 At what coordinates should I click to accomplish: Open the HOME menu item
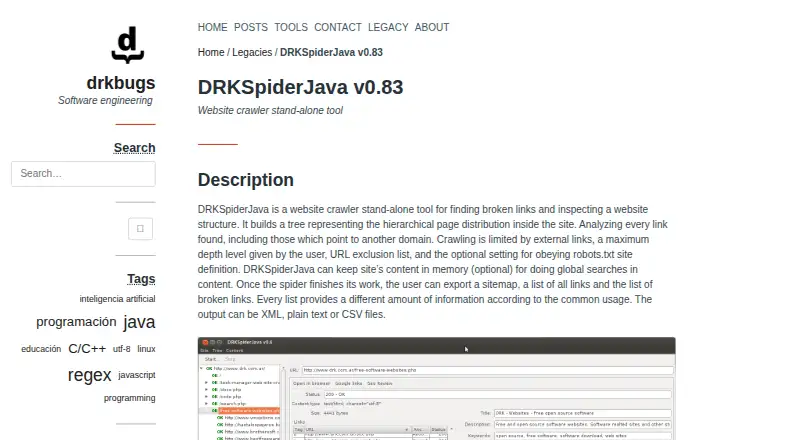tap(213, 28)
